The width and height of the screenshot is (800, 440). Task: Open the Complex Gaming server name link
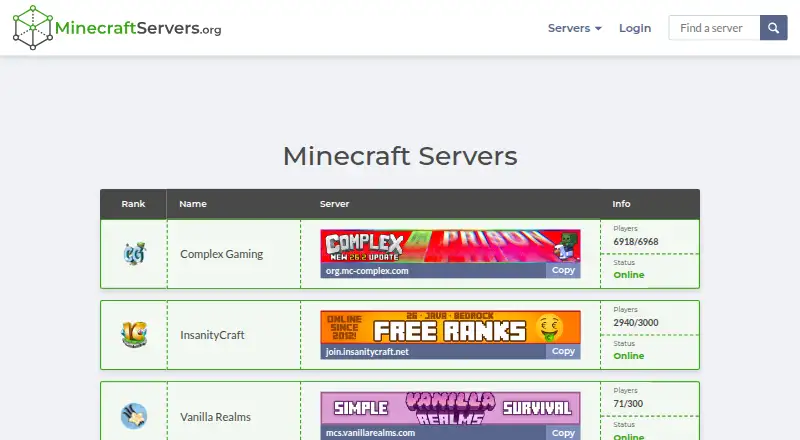tap(221, 254)
